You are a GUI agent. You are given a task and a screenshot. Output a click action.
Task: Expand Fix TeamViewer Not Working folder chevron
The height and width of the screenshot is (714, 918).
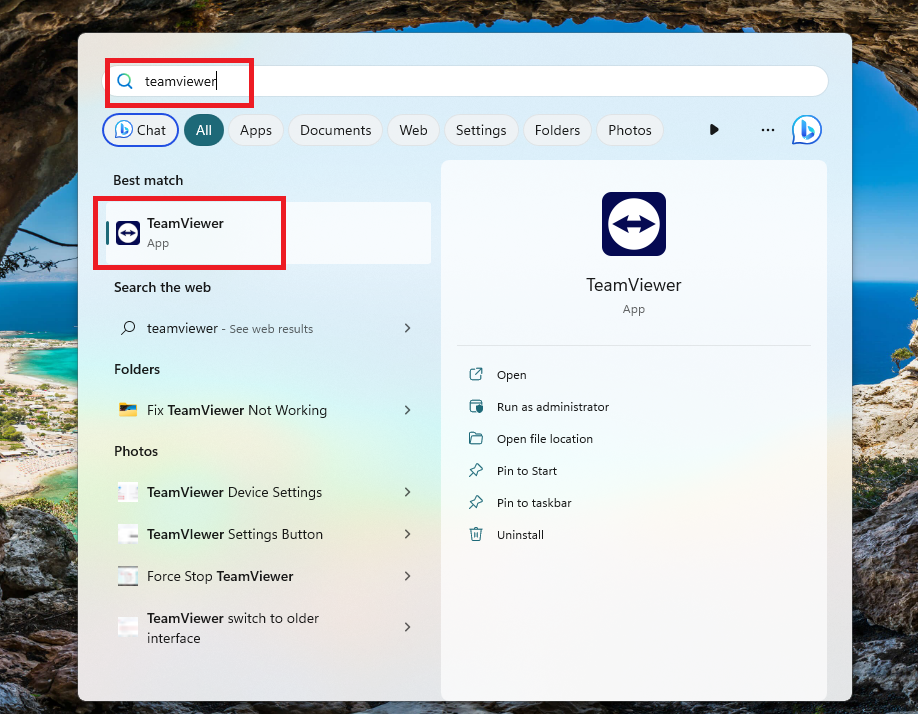point(407,410)
